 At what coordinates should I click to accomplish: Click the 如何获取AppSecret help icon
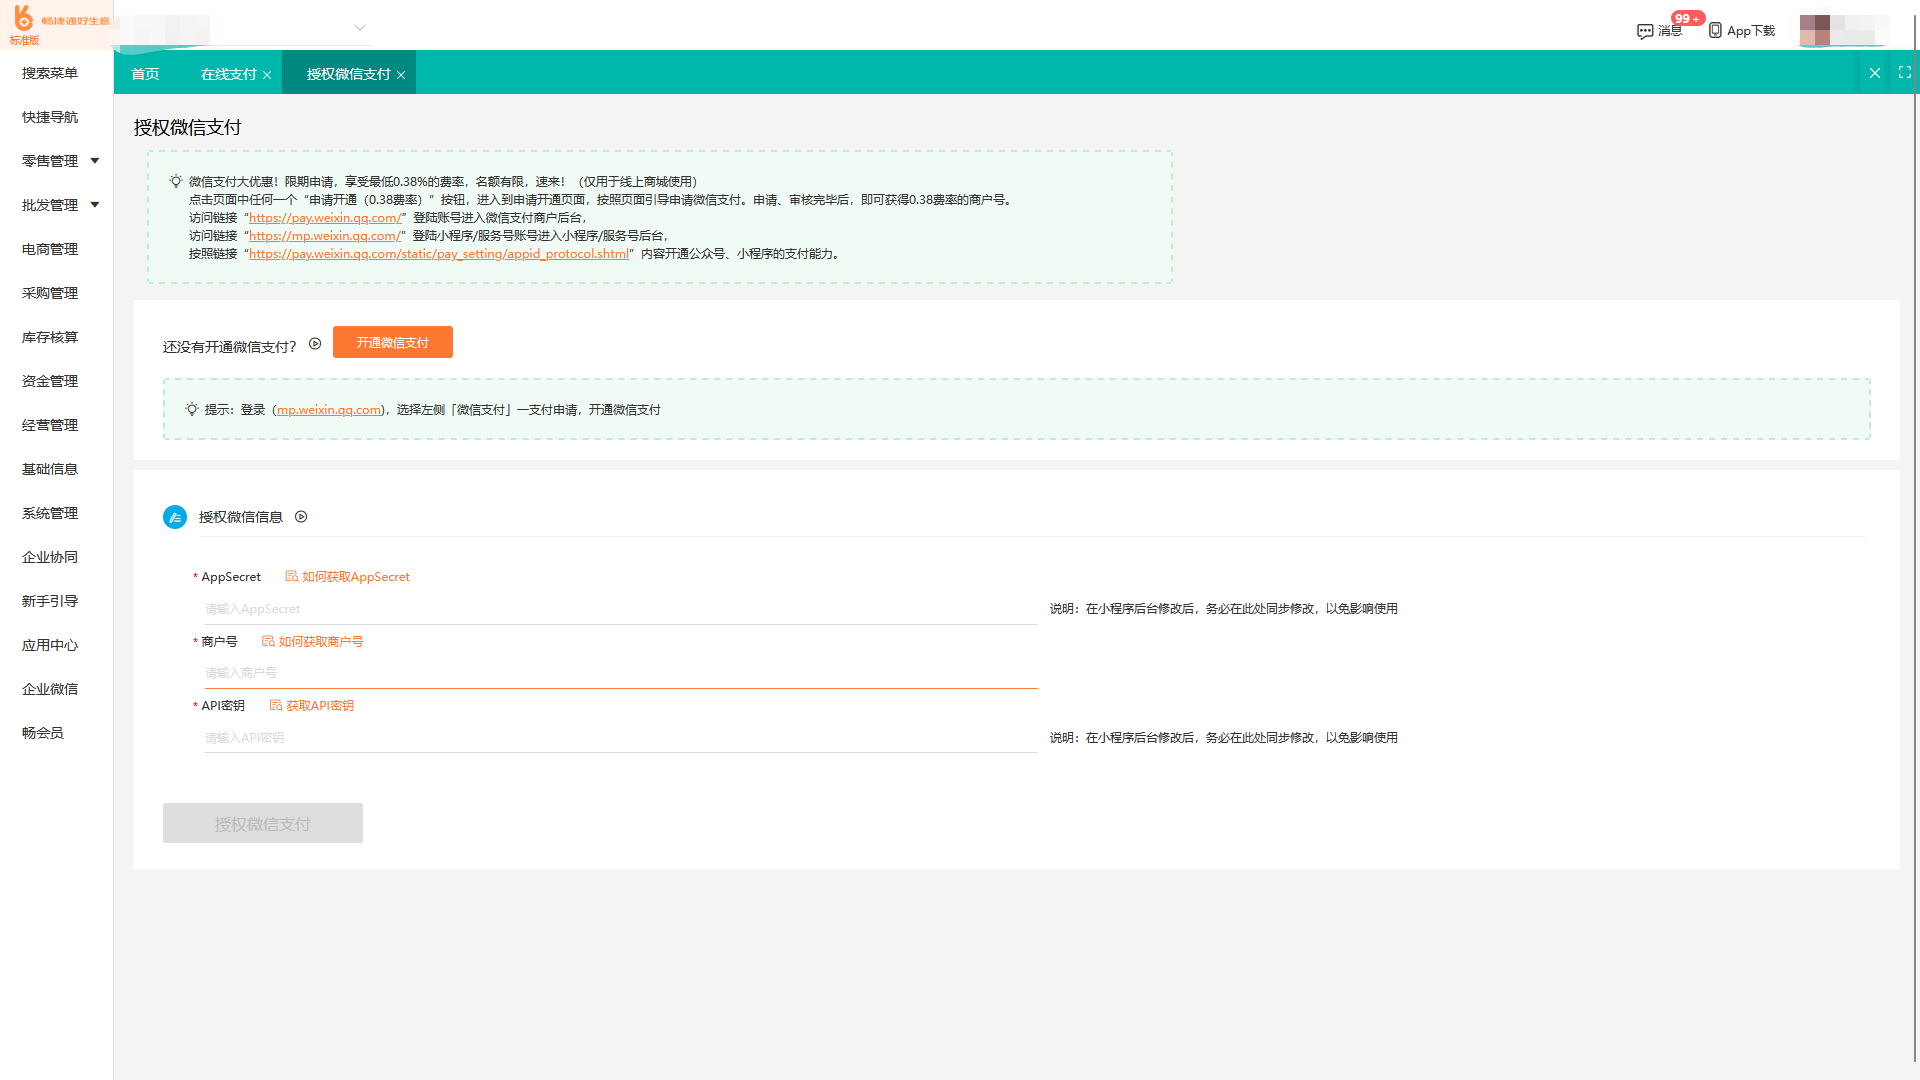coord(291,576)
